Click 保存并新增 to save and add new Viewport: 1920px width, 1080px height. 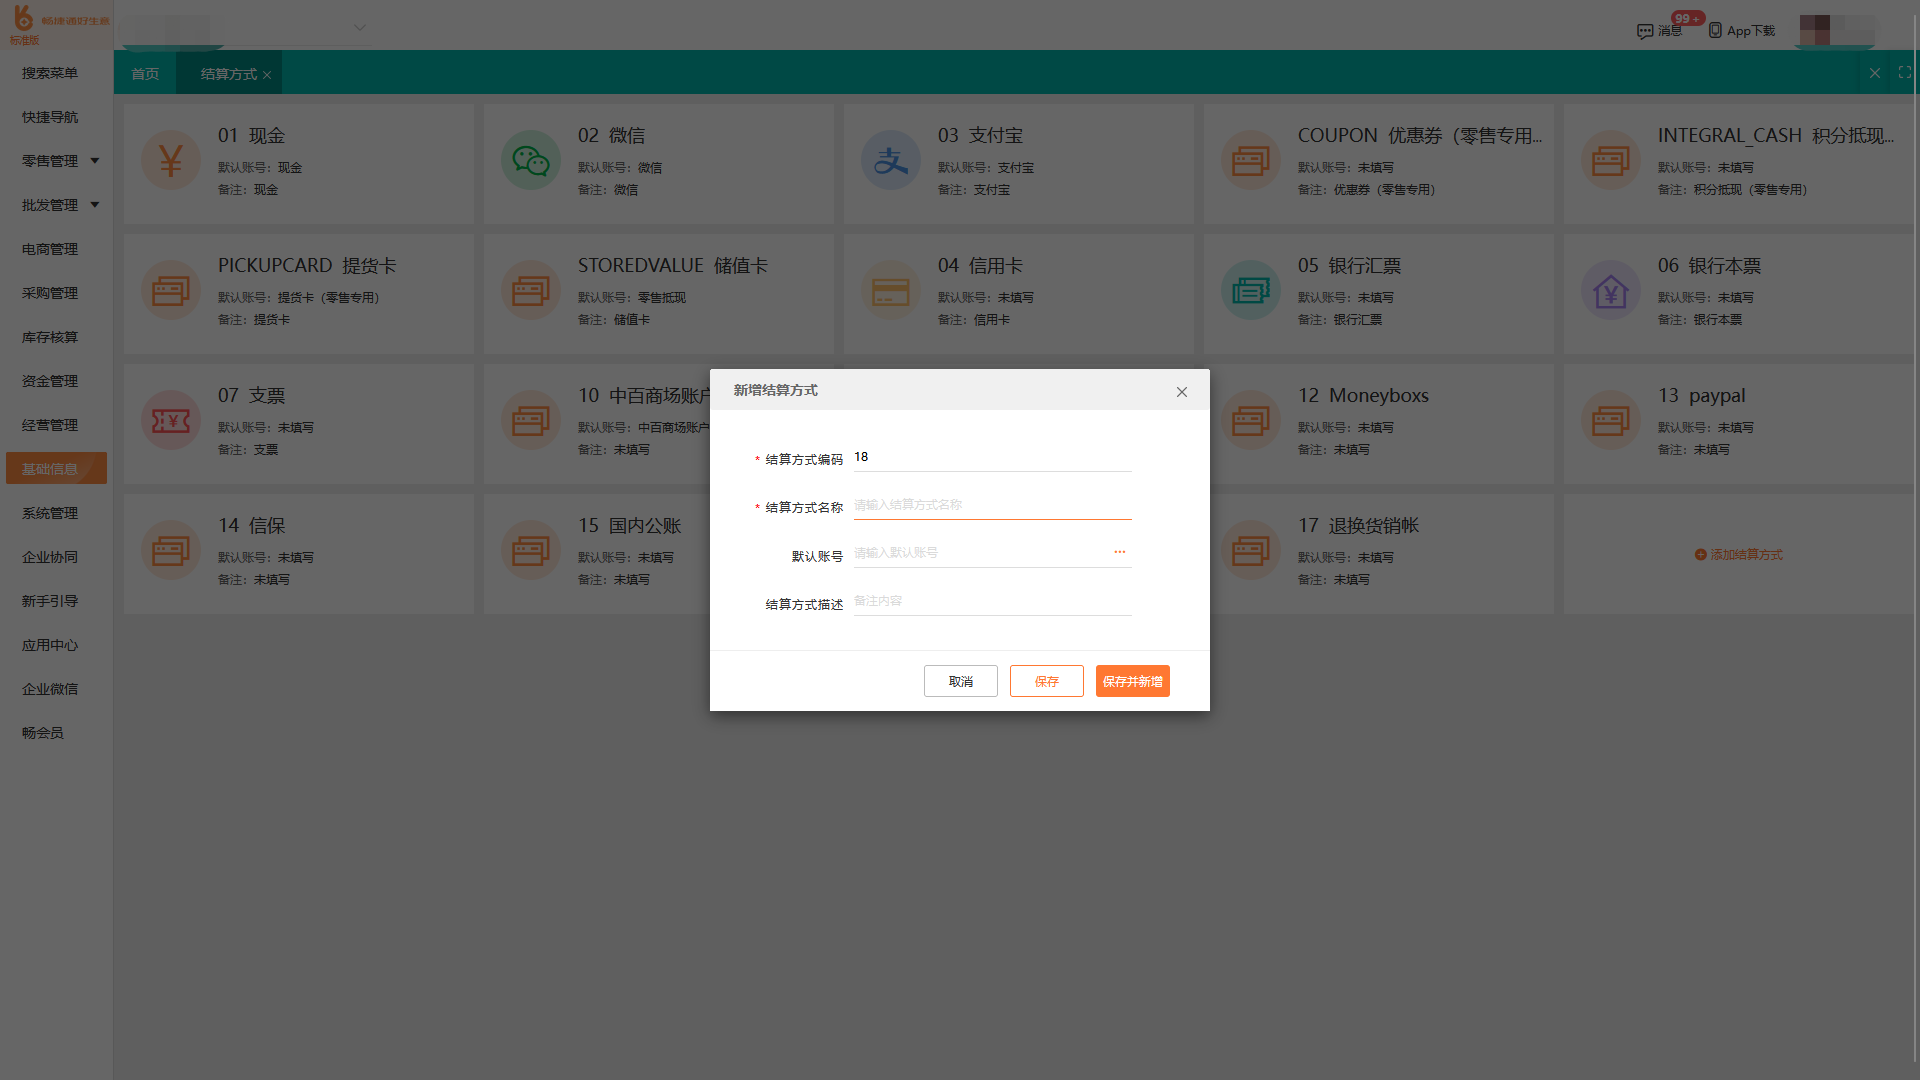tap(1131, 680)
